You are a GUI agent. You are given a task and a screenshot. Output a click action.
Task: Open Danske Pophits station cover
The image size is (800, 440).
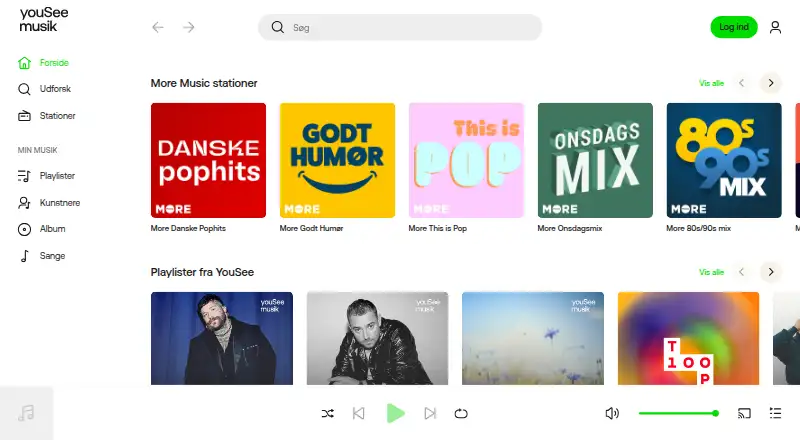pyautogui.click(x=208, y=160)
